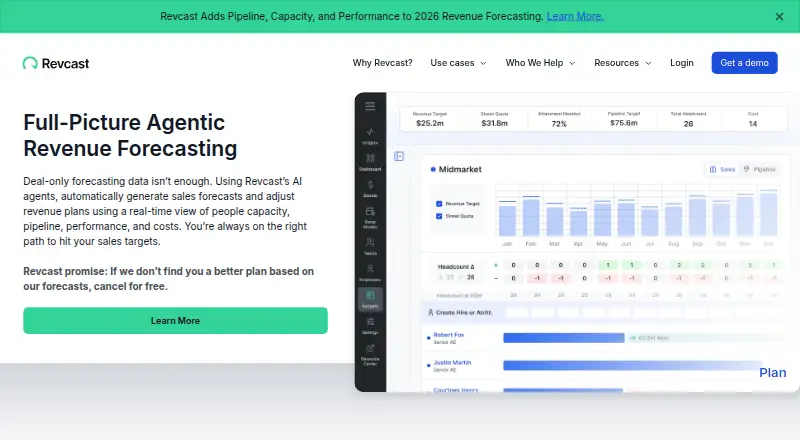Toggle the panel collapse icon beside Midmarket
This screenshot has height=440, width=800.
point(399,156)
